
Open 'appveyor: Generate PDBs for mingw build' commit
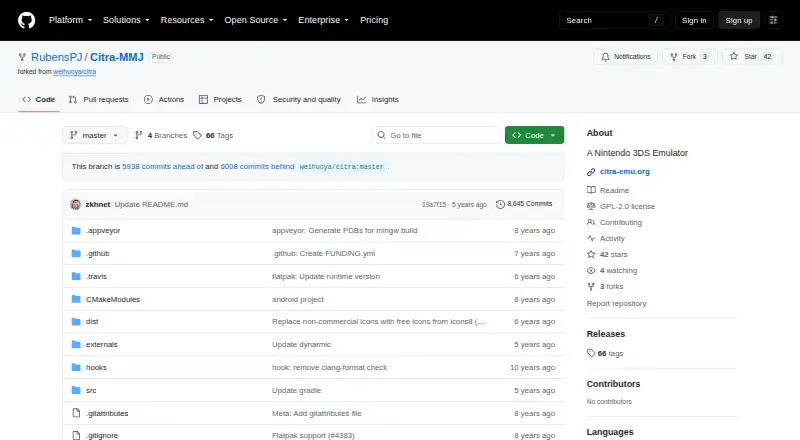tap(344, 231)
